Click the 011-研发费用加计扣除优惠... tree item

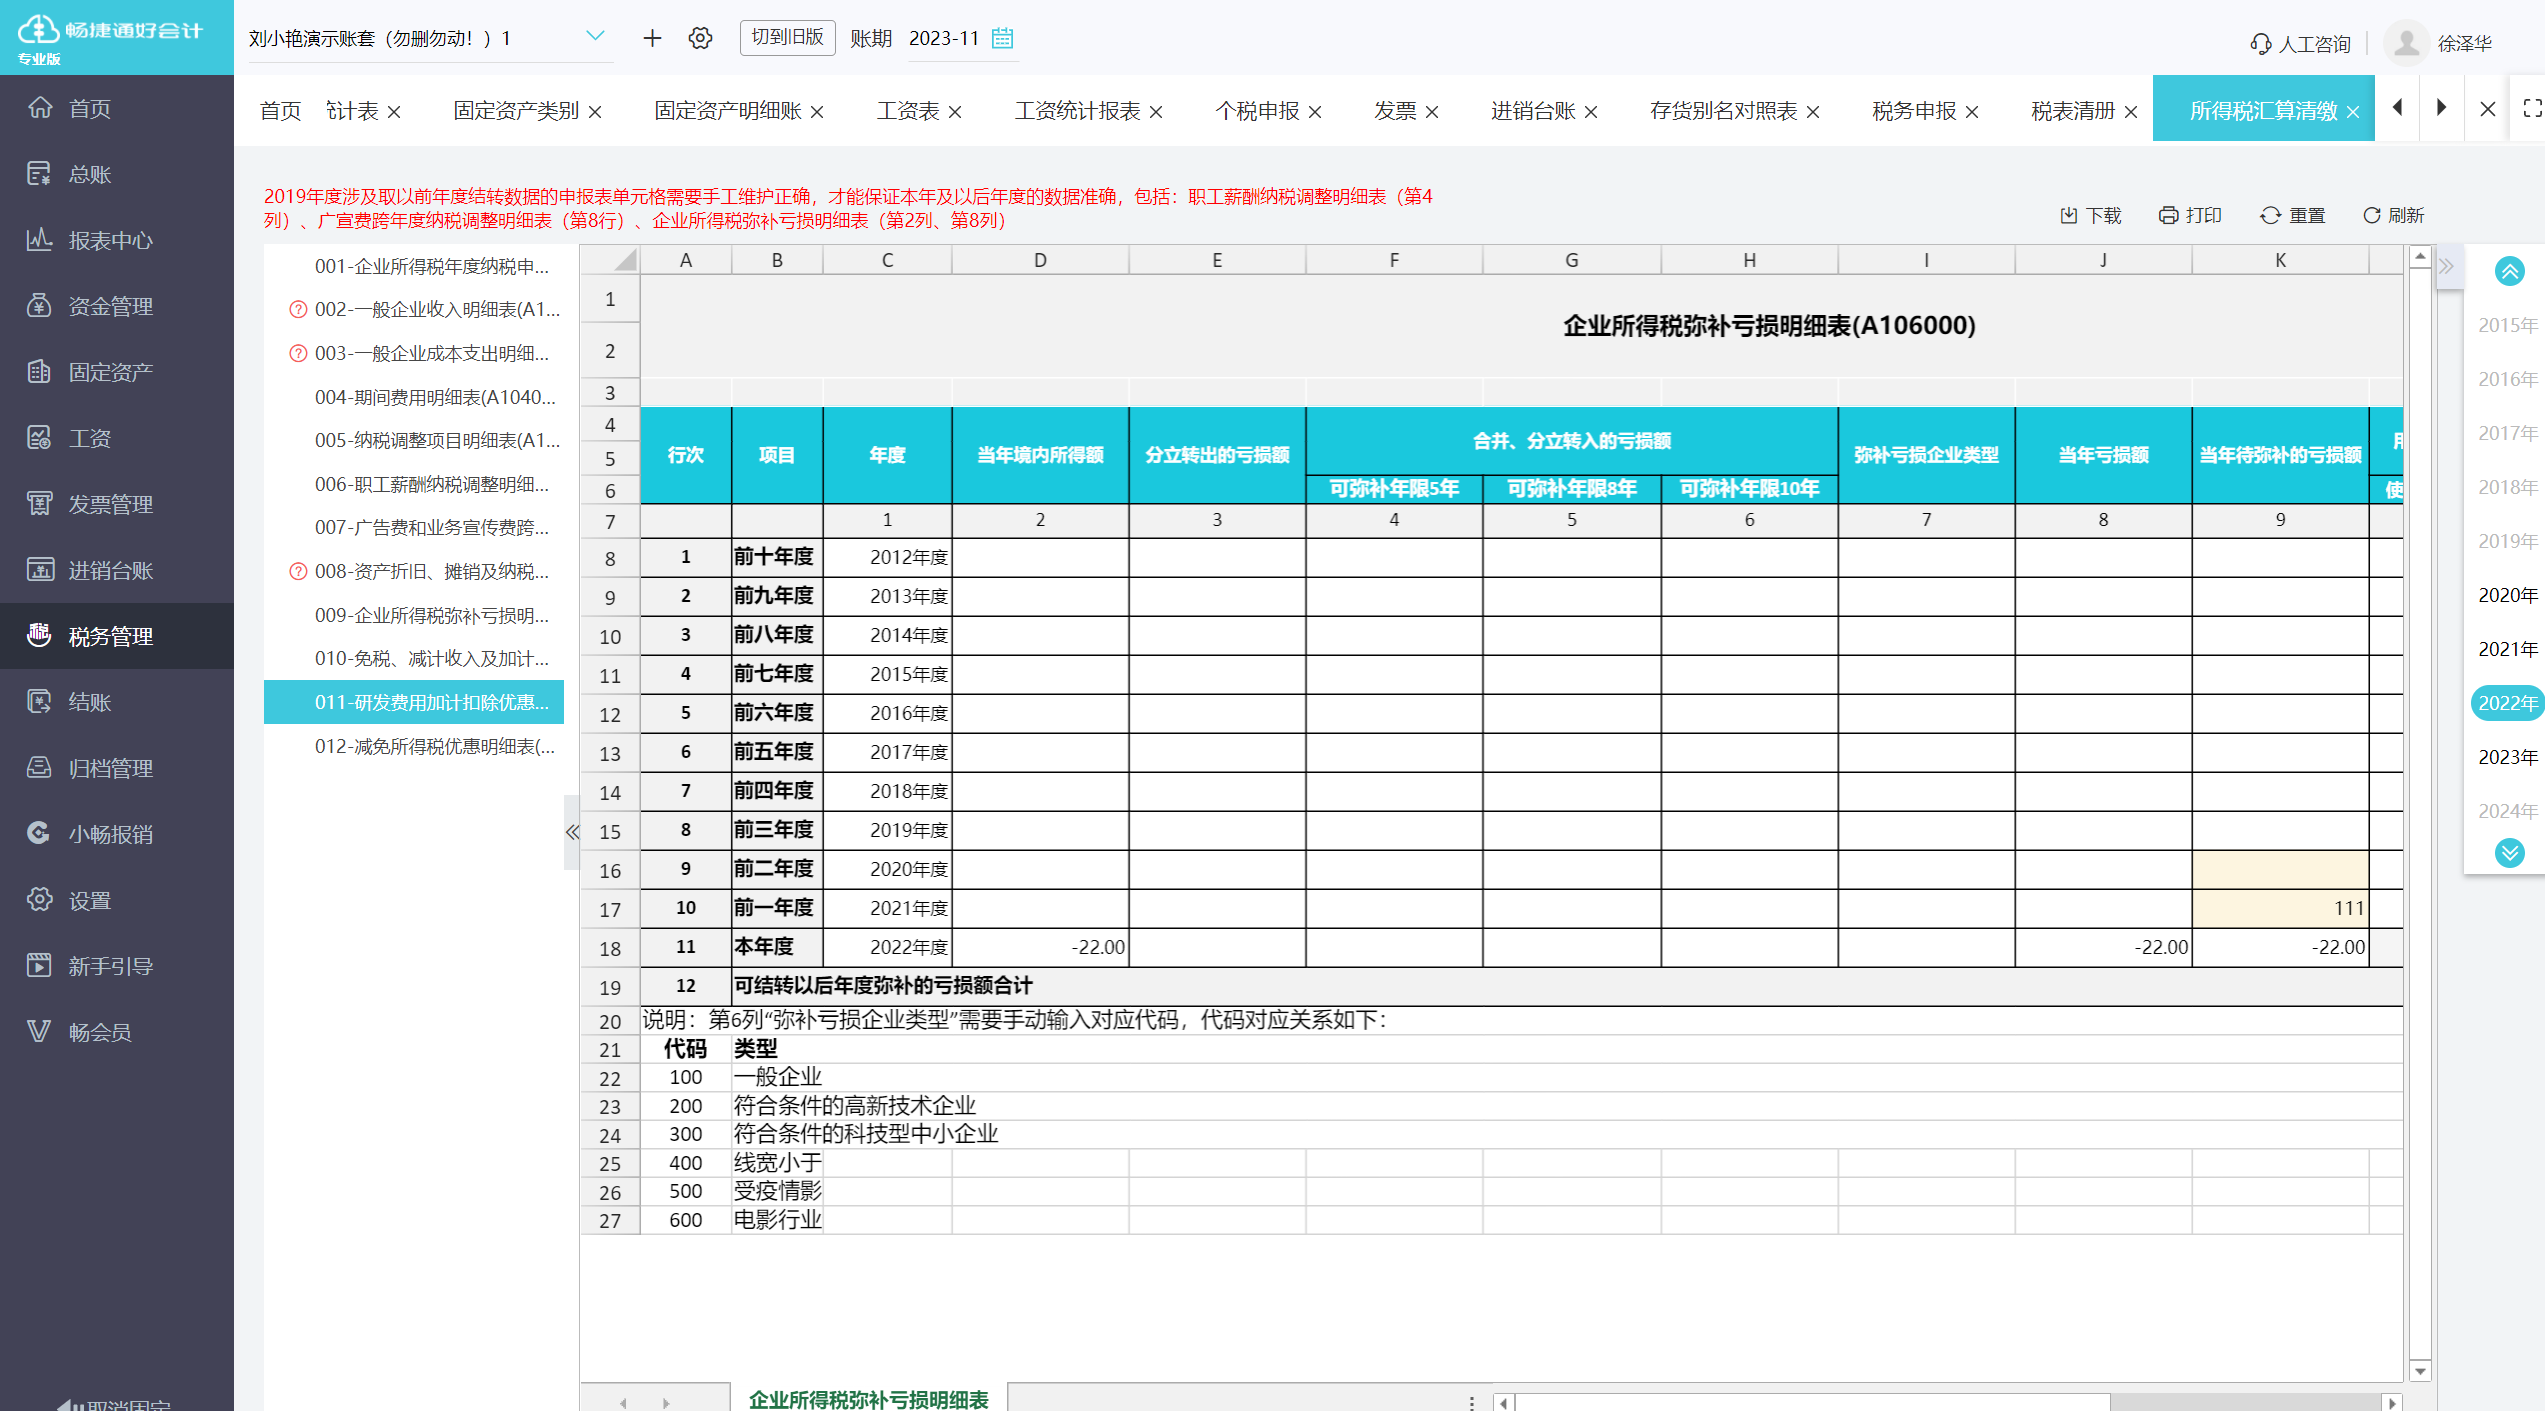(x=431, y=700)
